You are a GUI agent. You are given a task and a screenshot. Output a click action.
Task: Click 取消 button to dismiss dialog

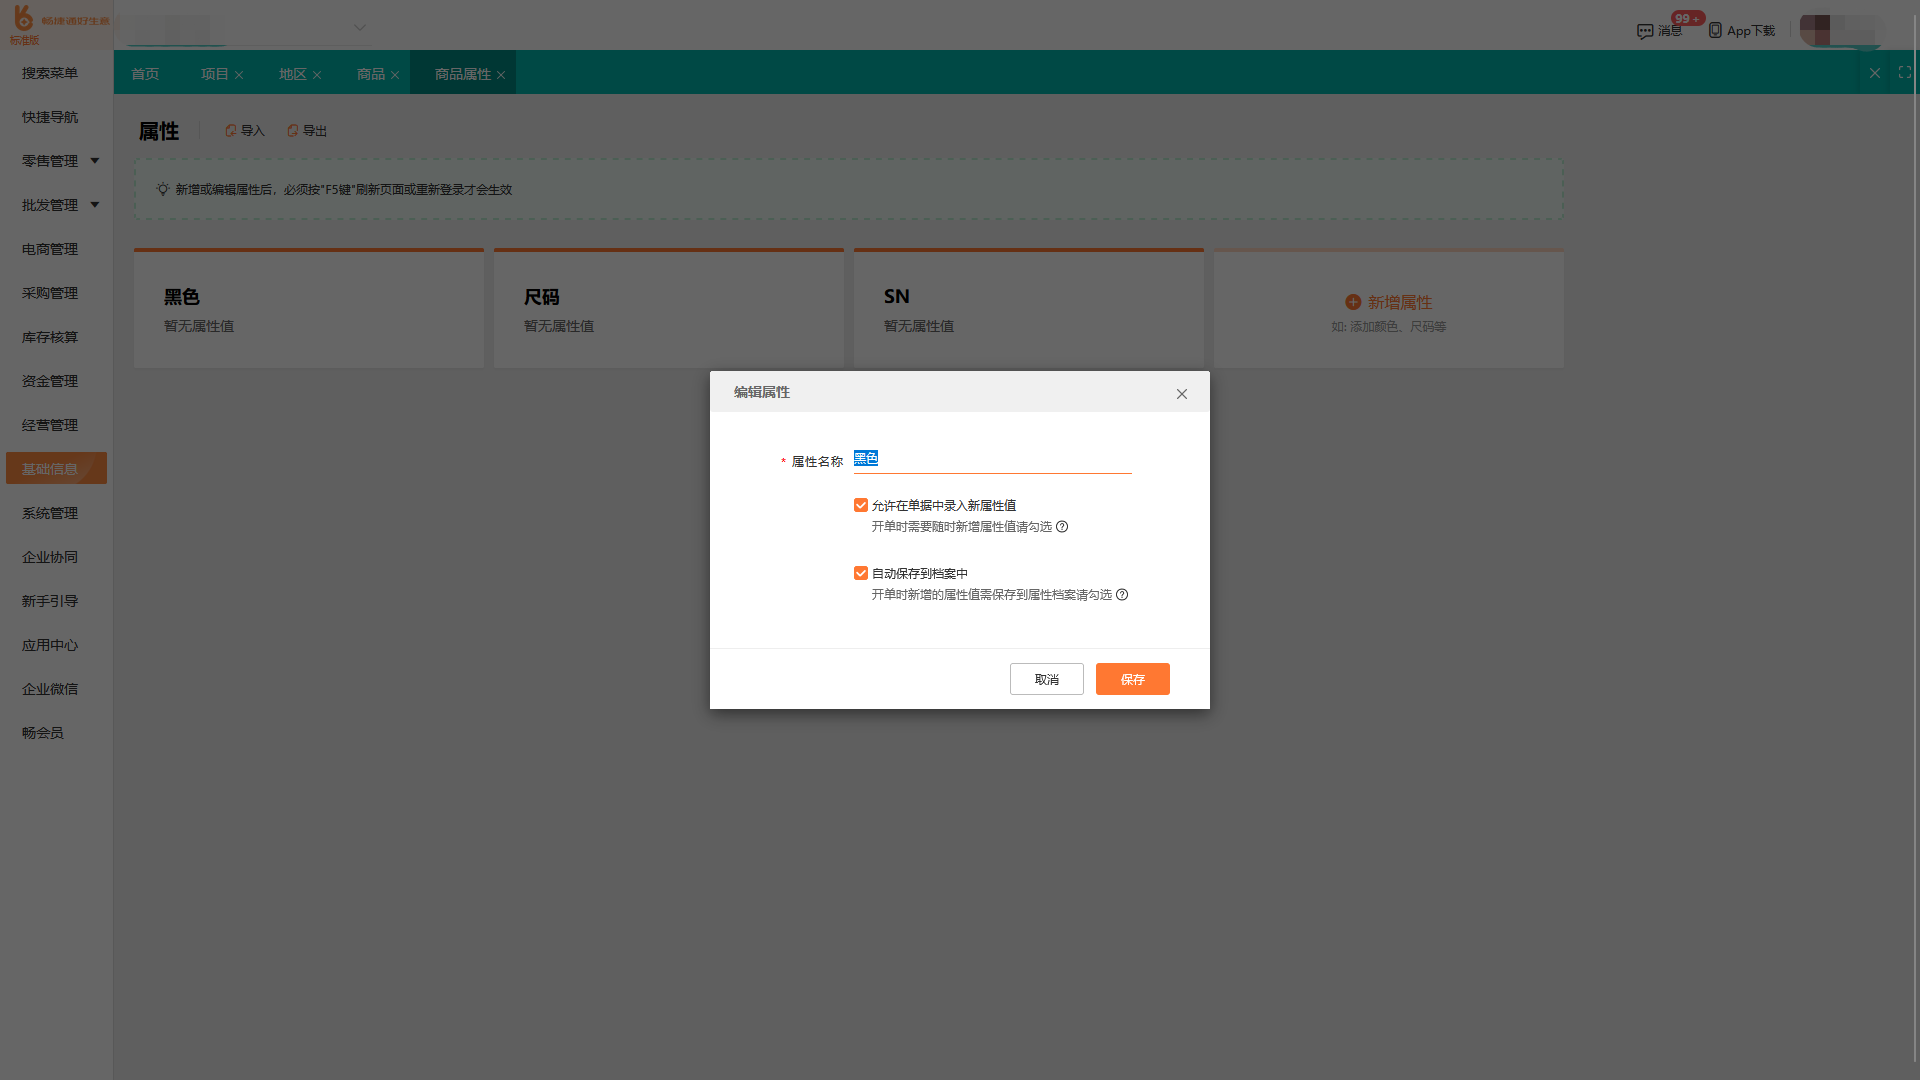(1047, 679)
